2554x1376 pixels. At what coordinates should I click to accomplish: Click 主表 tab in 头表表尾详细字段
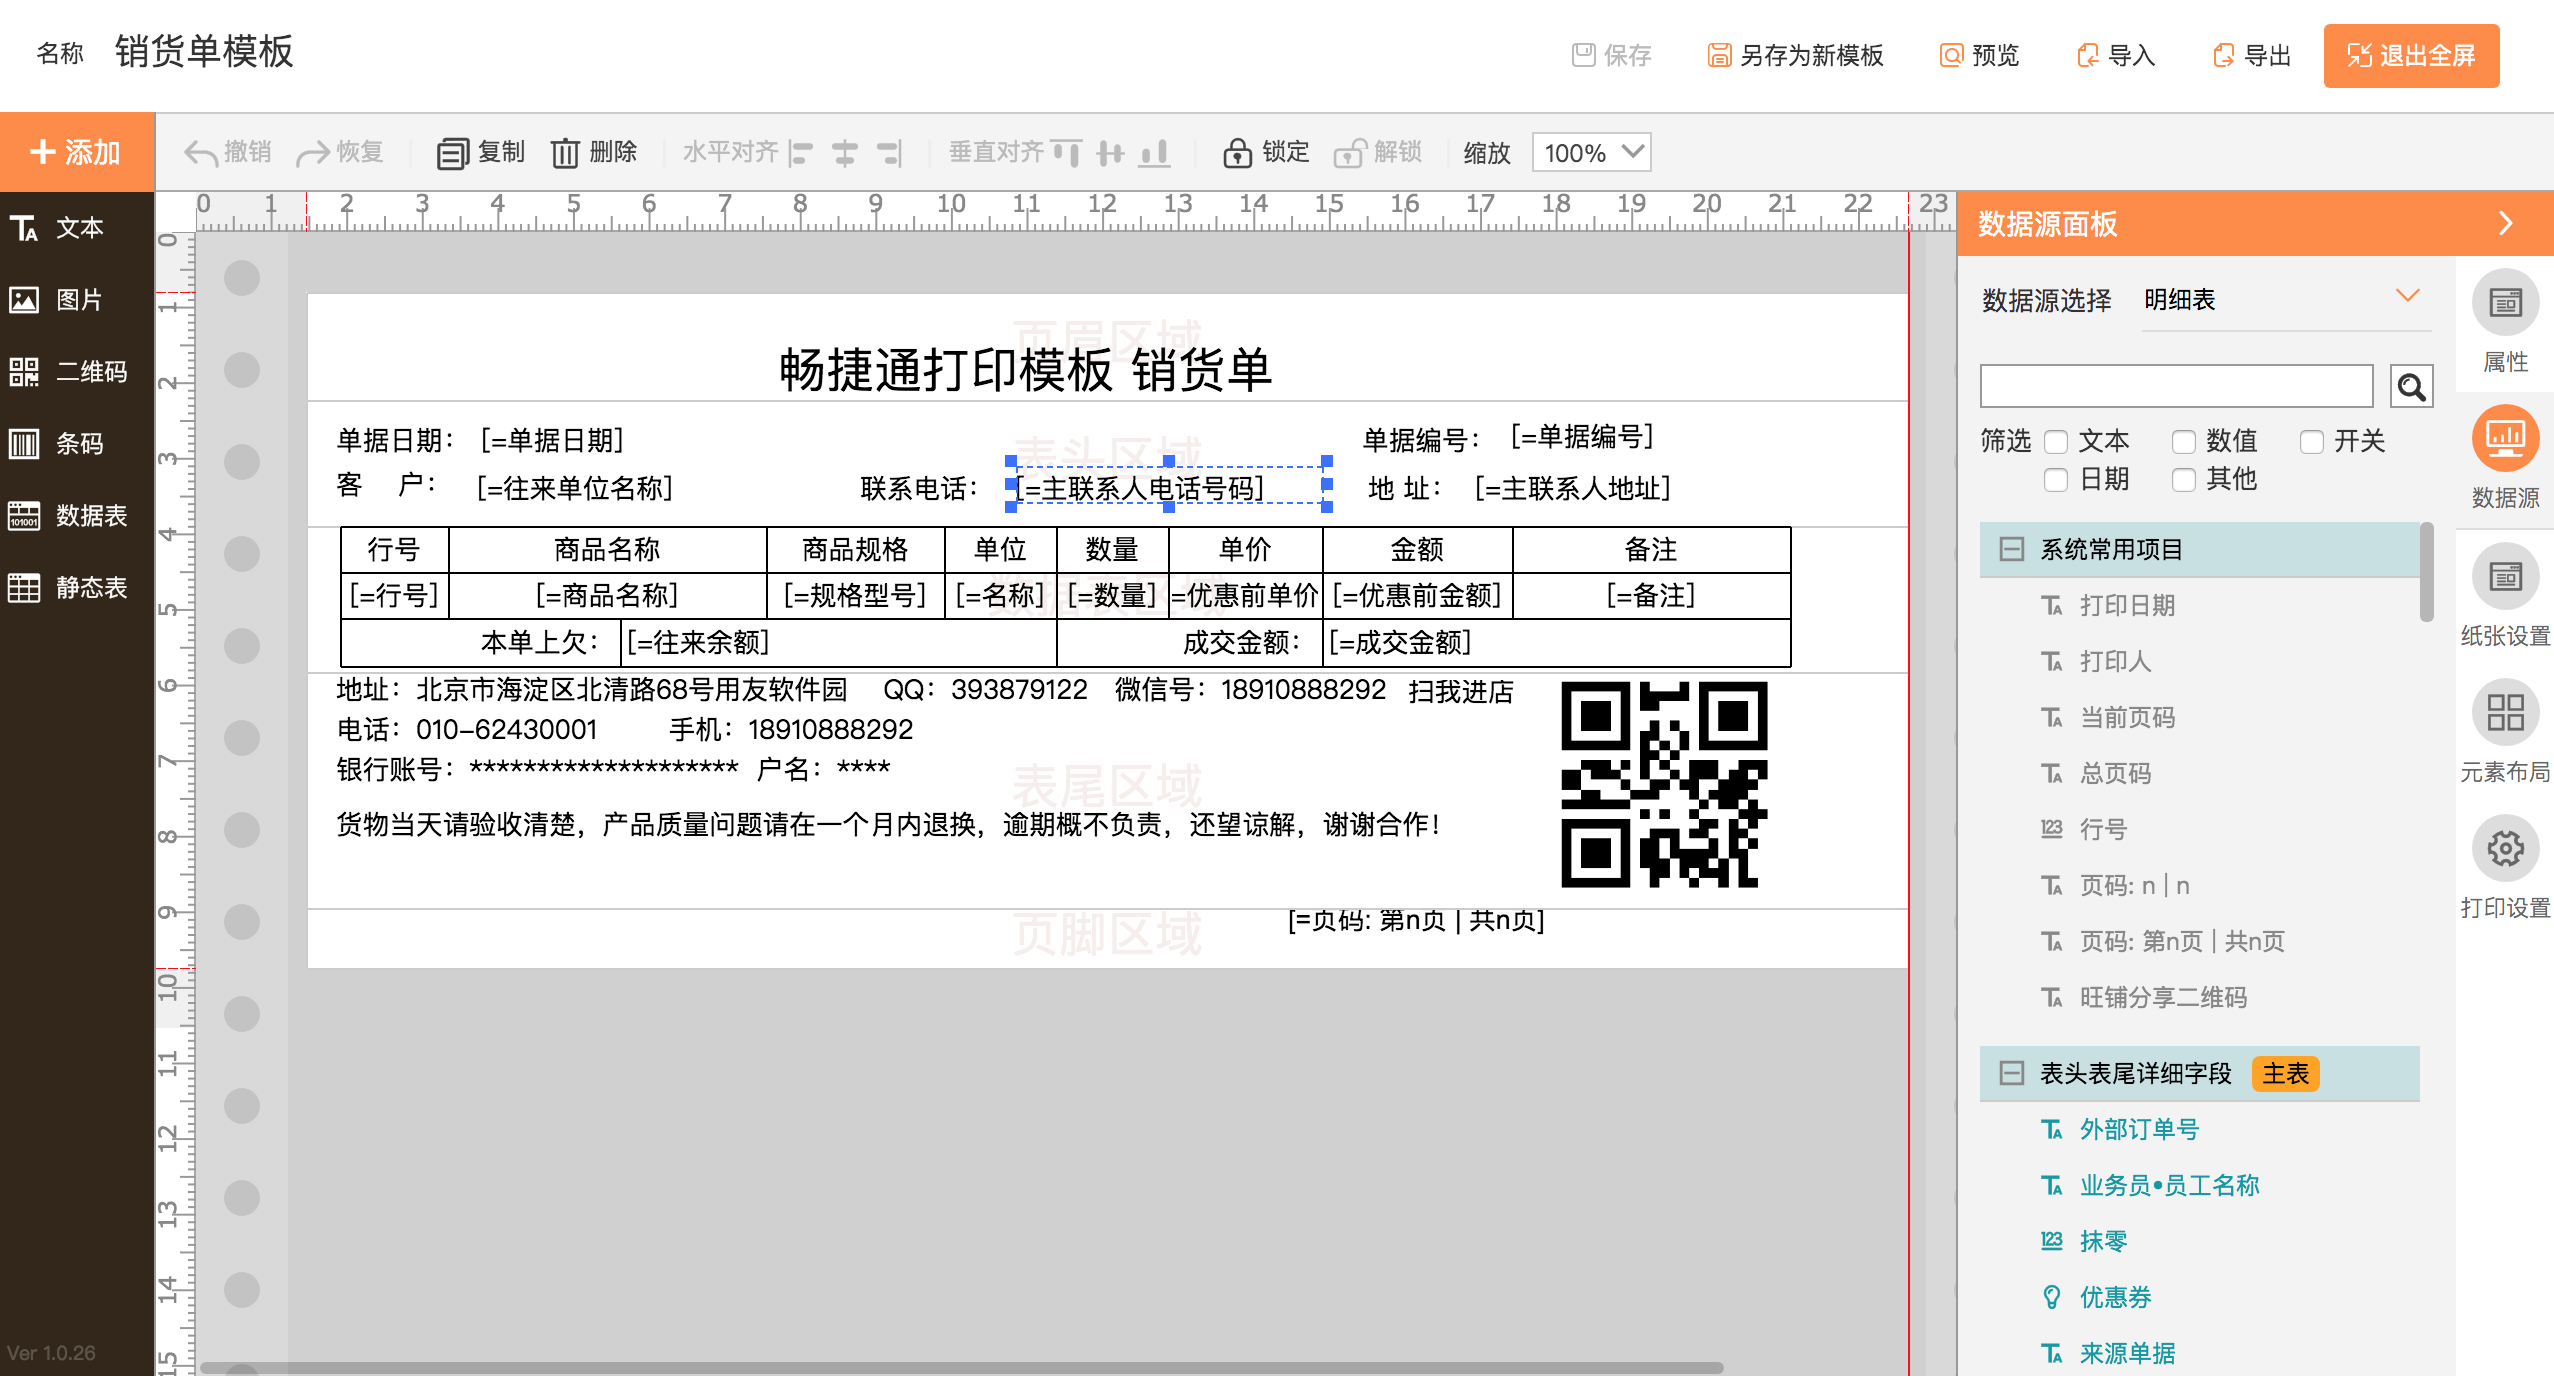(2286, 1073)
